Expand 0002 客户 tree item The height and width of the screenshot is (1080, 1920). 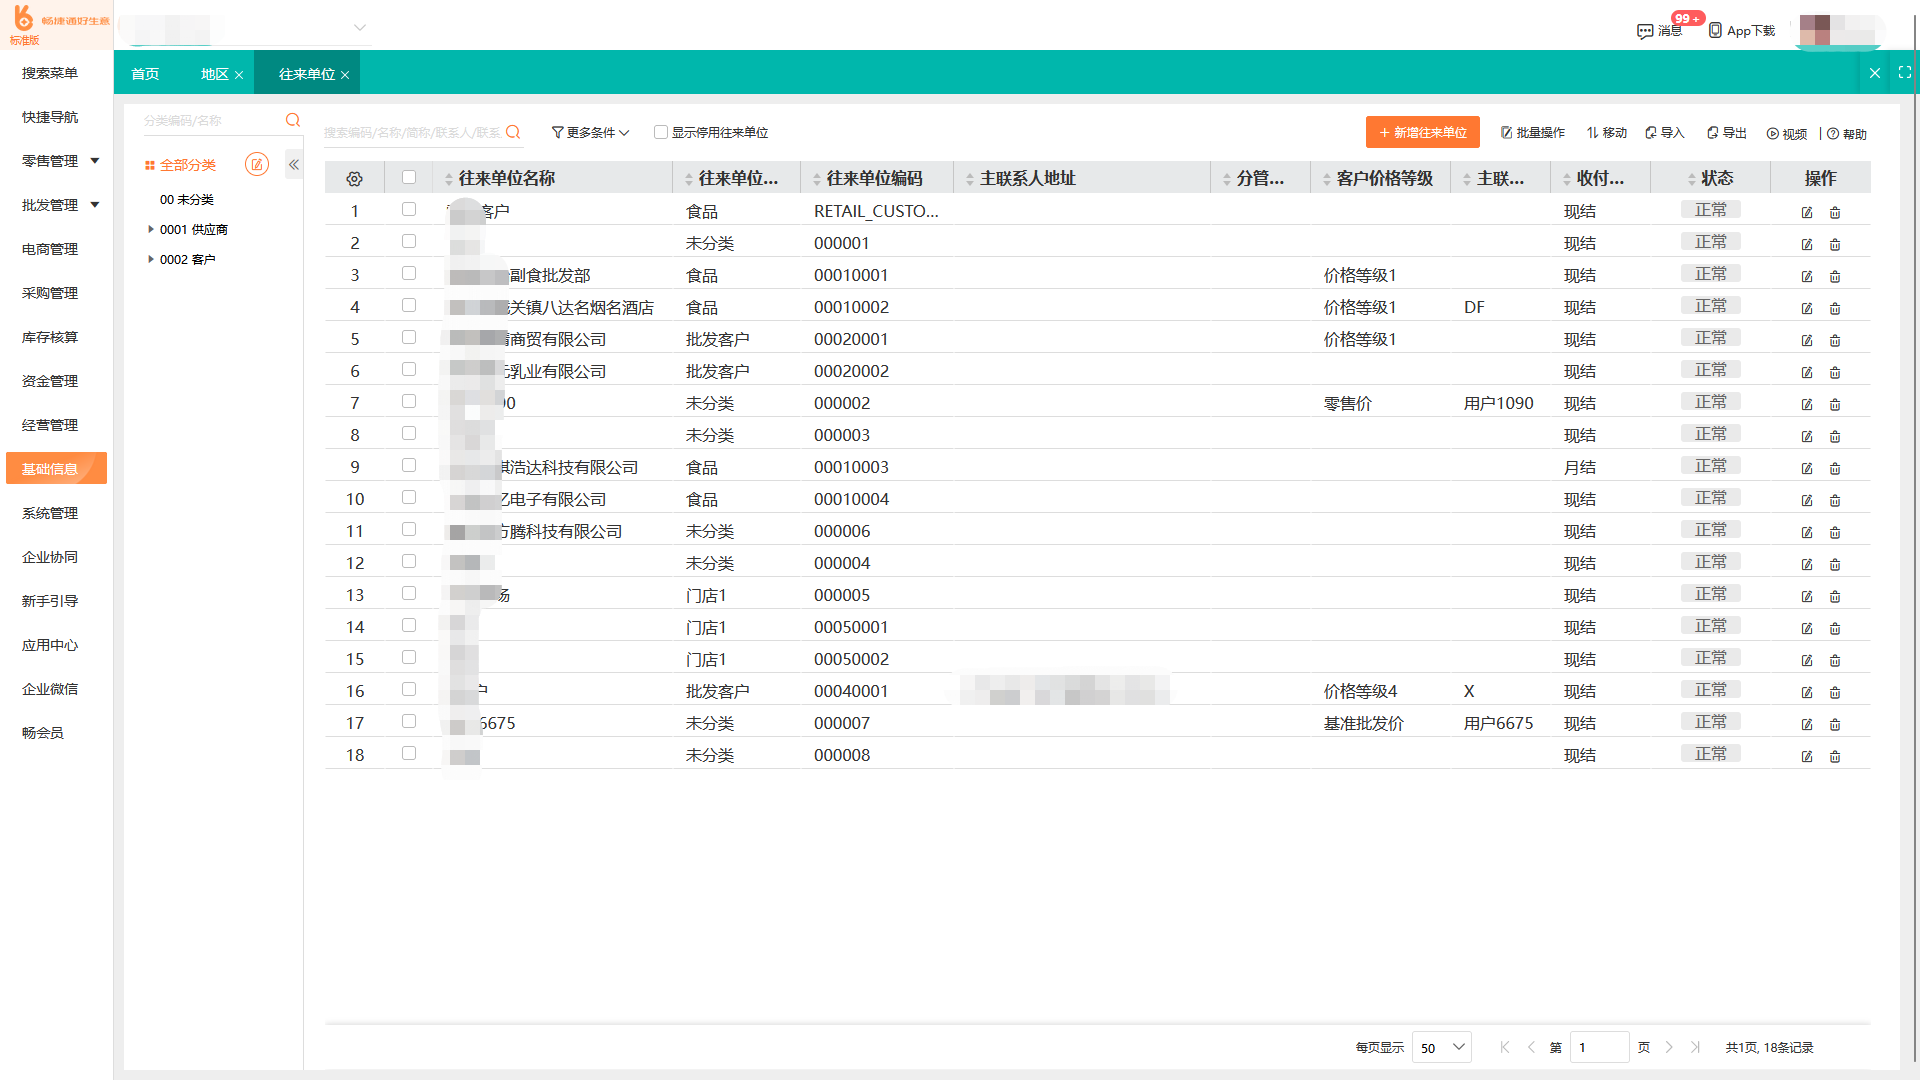[x=149, y=260]
